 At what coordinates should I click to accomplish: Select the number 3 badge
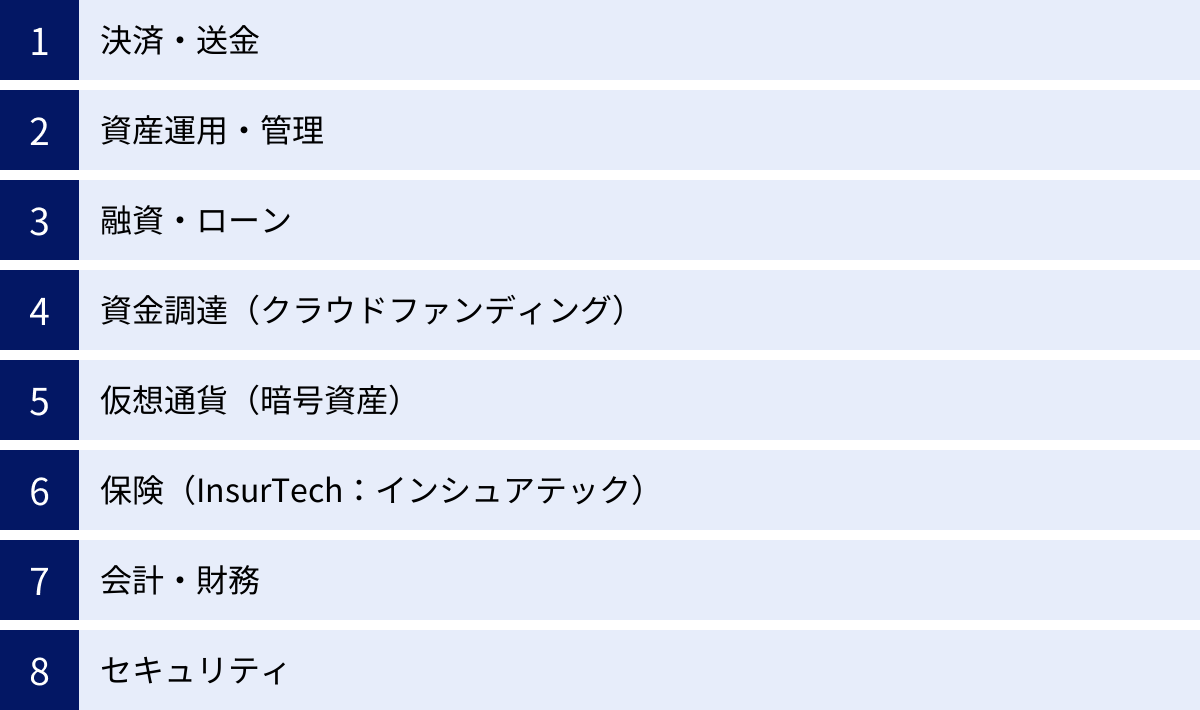point(39,221)
